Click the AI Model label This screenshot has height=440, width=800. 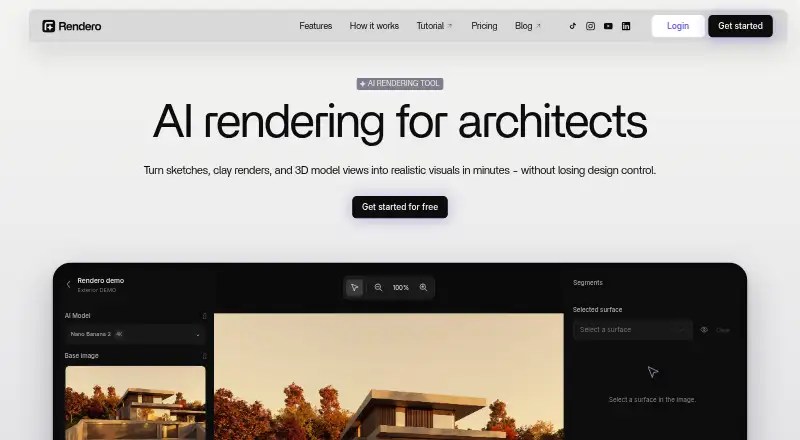coord(78,316)
